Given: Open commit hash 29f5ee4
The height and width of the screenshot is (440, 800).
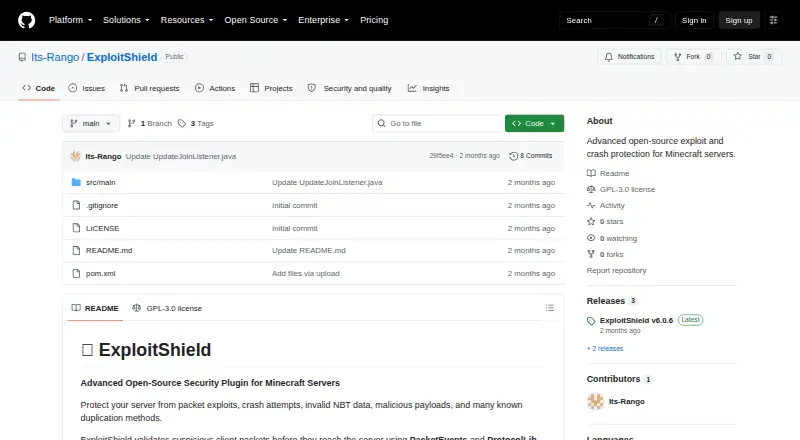Looking at the screenshot, I should pos(441,156).
